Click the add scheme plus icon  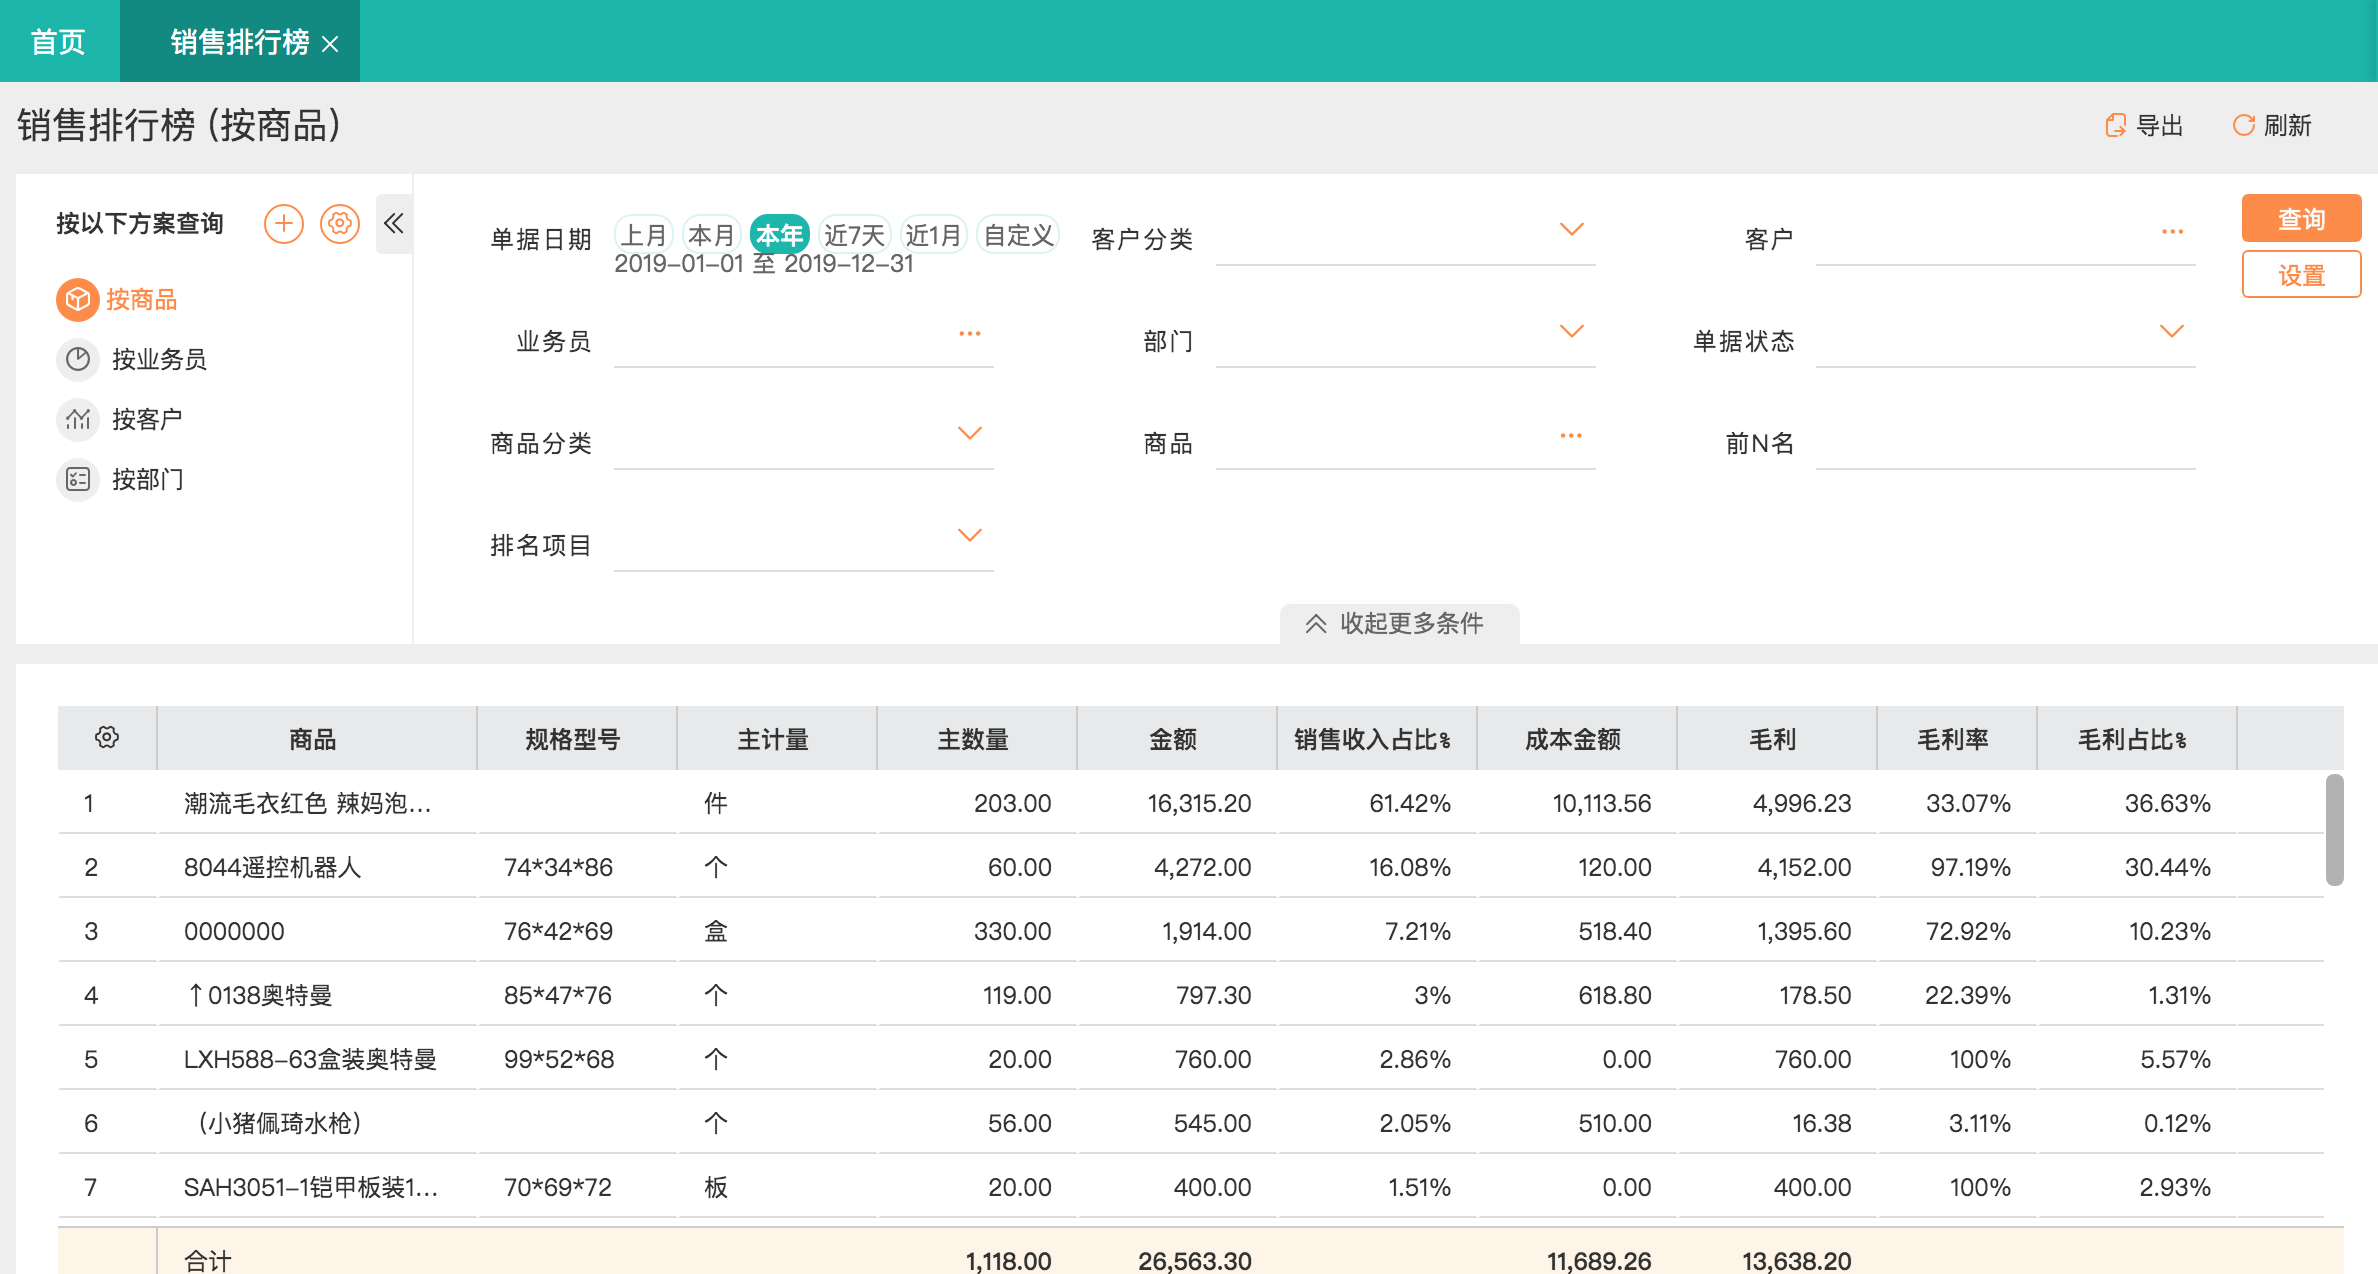coord(285,222)
